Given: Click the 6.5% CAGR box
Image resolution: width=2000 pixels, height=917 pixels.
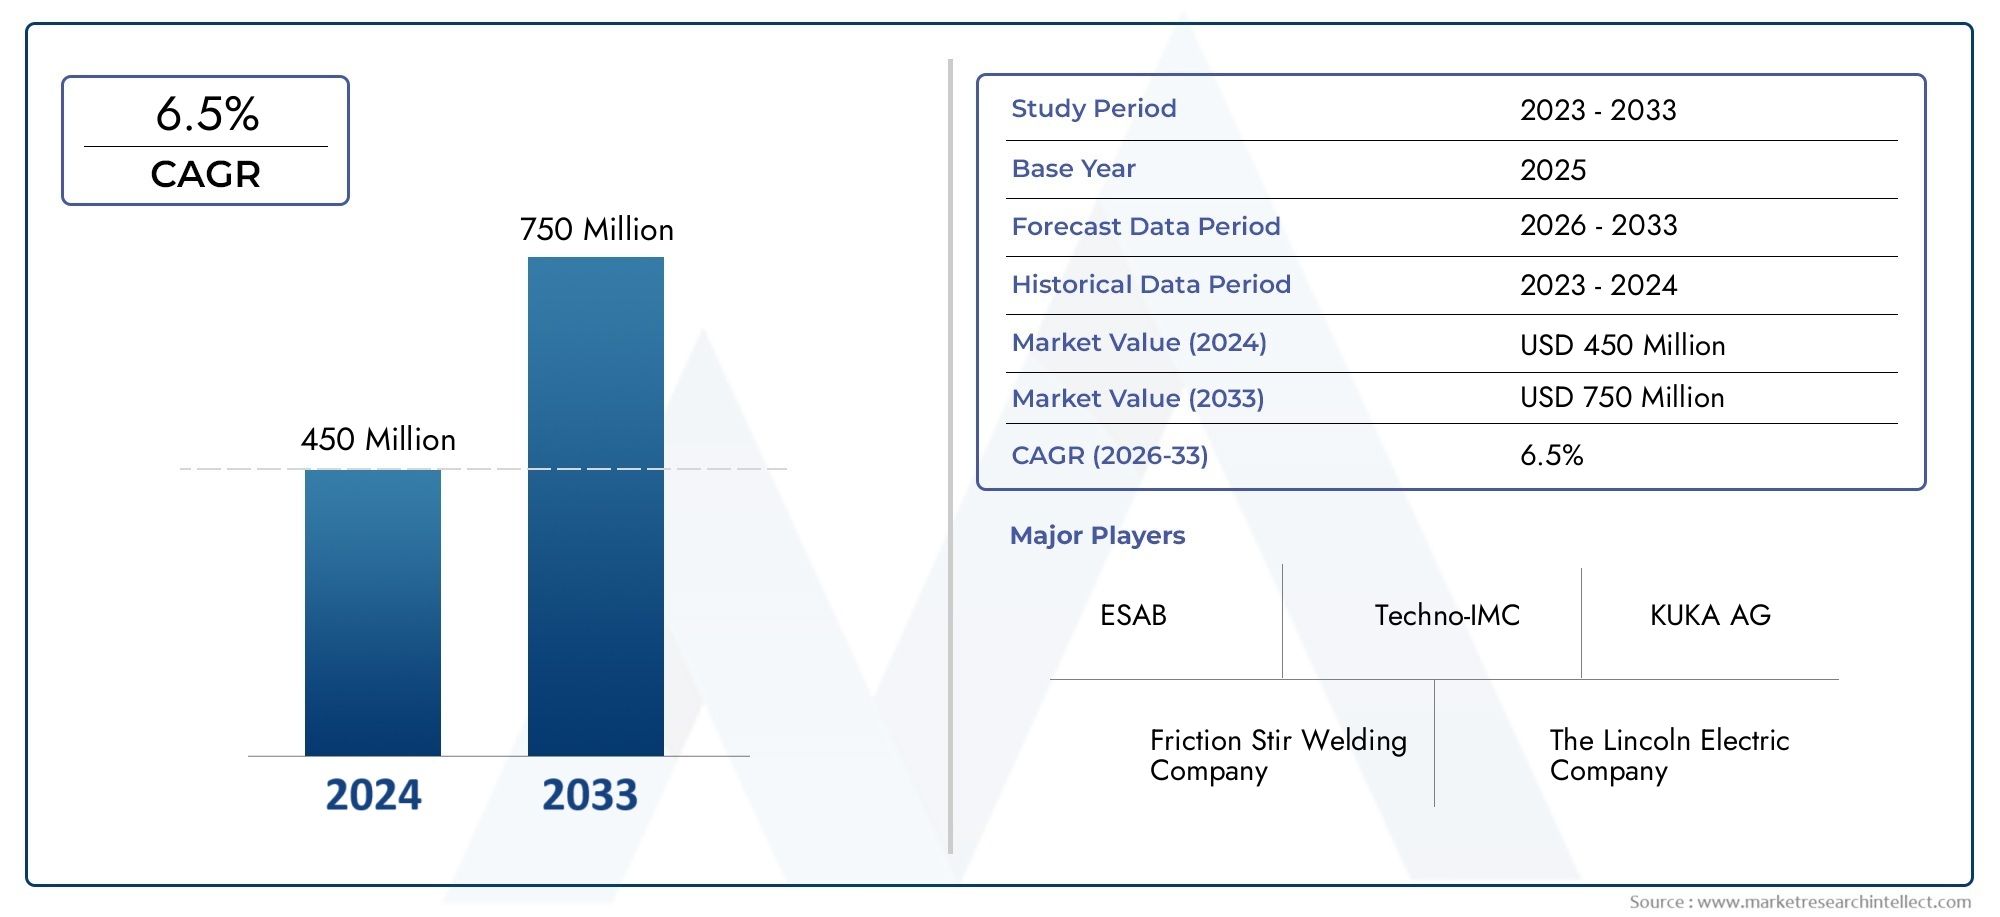Looking at the screenshot, I should coord(205,140).
